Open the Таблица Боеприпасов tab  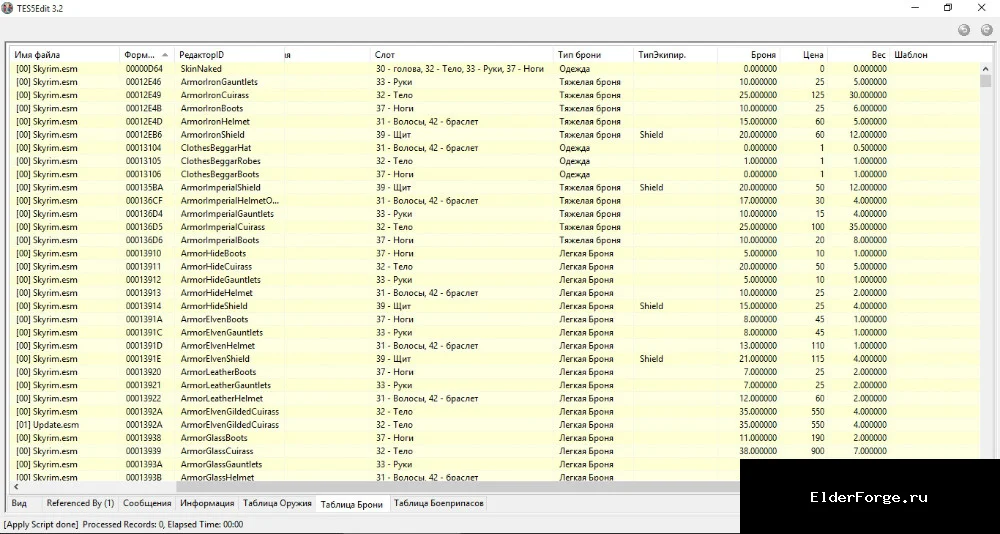[439, 504]
